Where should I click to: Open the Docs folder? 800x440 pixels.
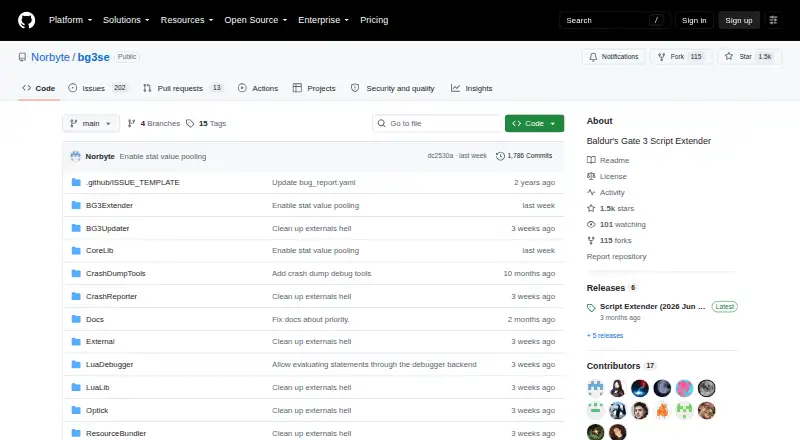coord(95,320)
